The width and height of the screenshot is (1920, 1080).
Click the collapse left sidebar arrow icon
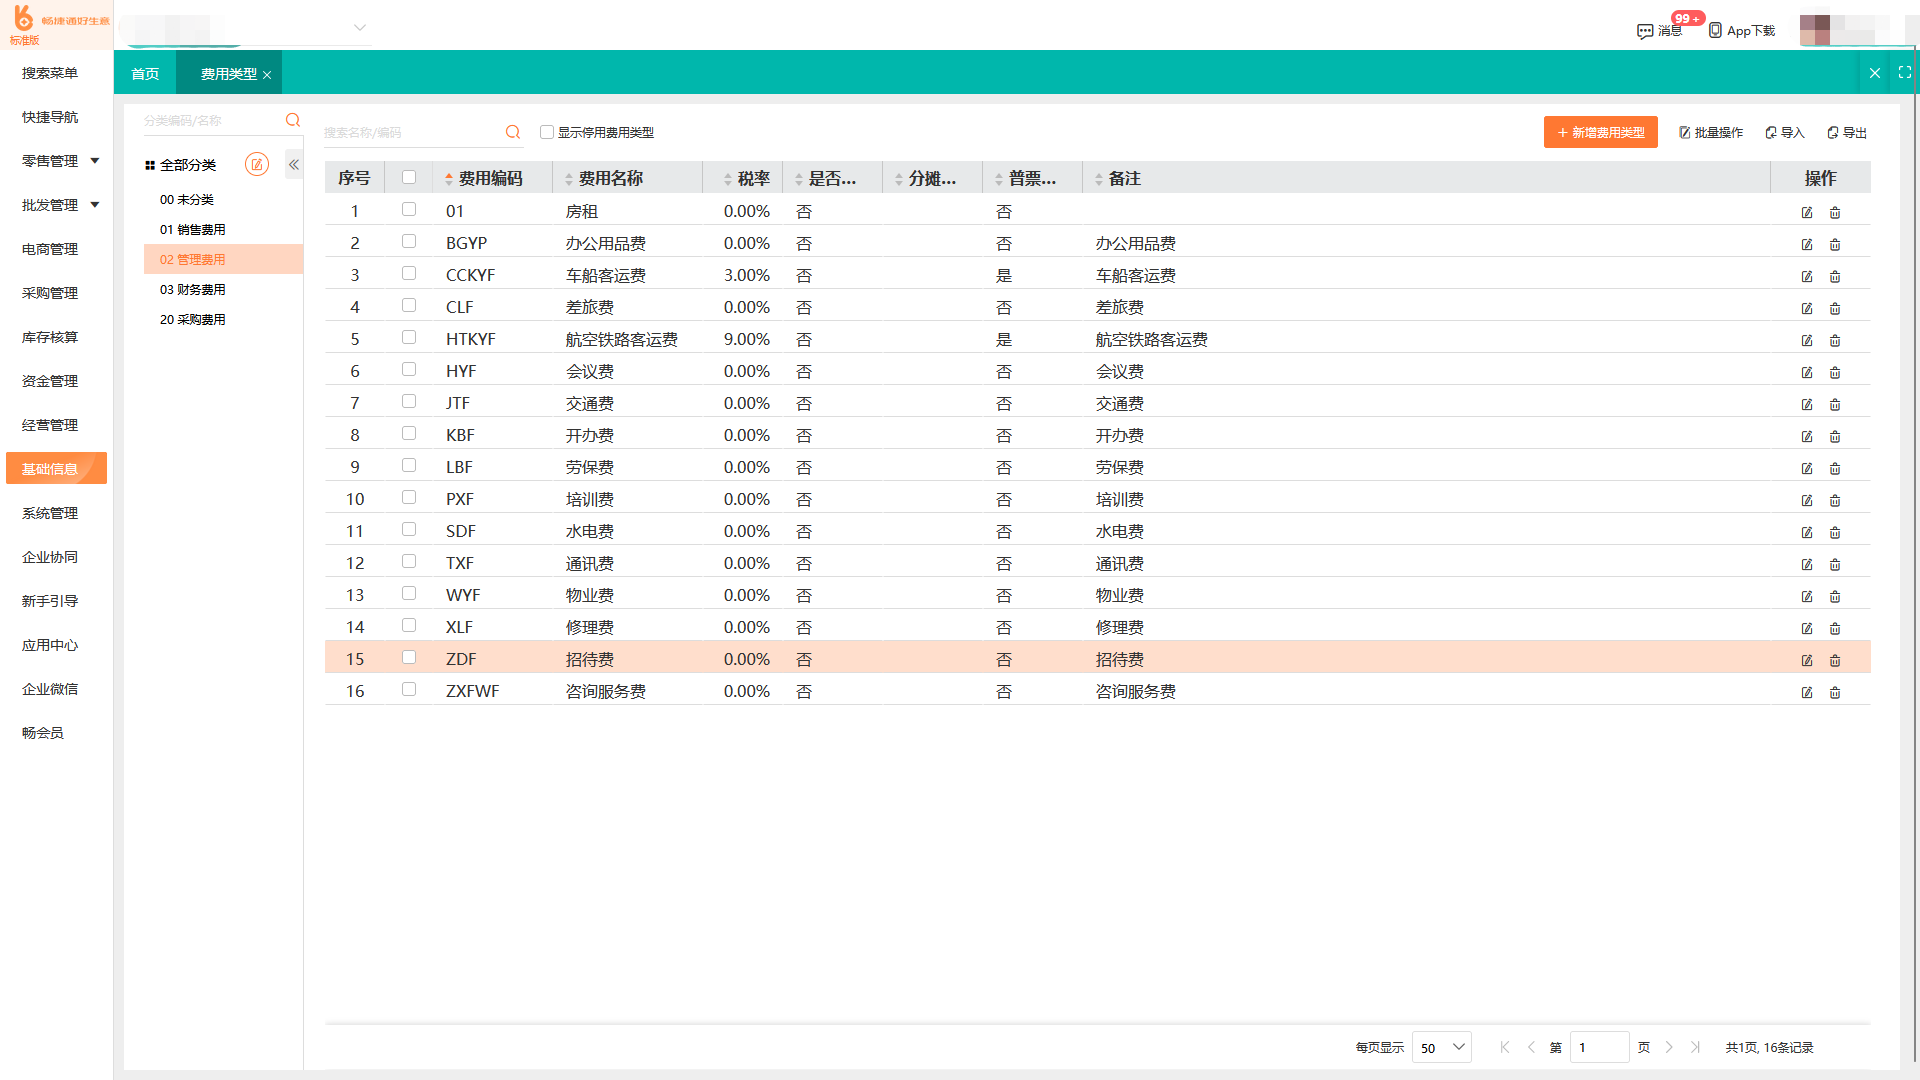(293, 165)
